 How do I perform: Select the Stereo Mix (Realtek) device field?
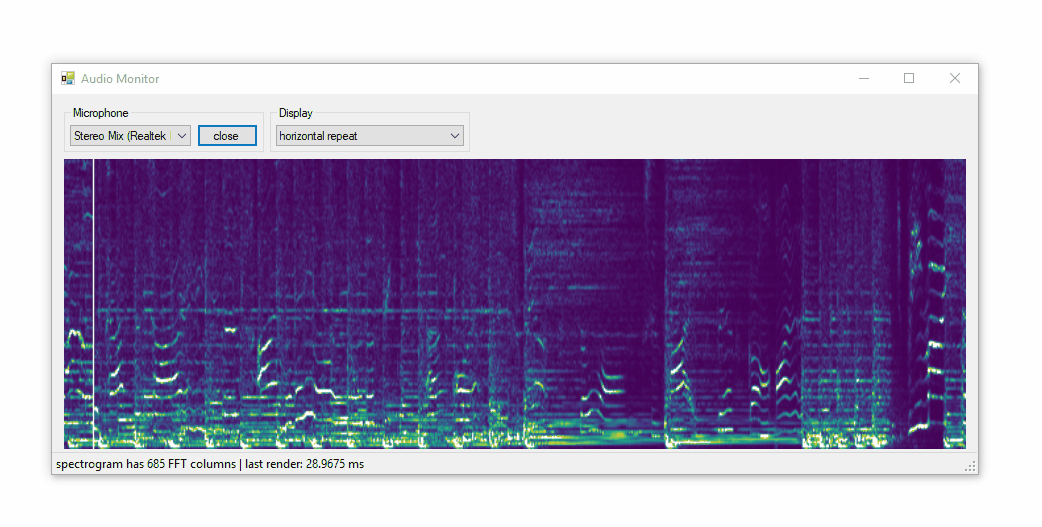click(122, 136)
